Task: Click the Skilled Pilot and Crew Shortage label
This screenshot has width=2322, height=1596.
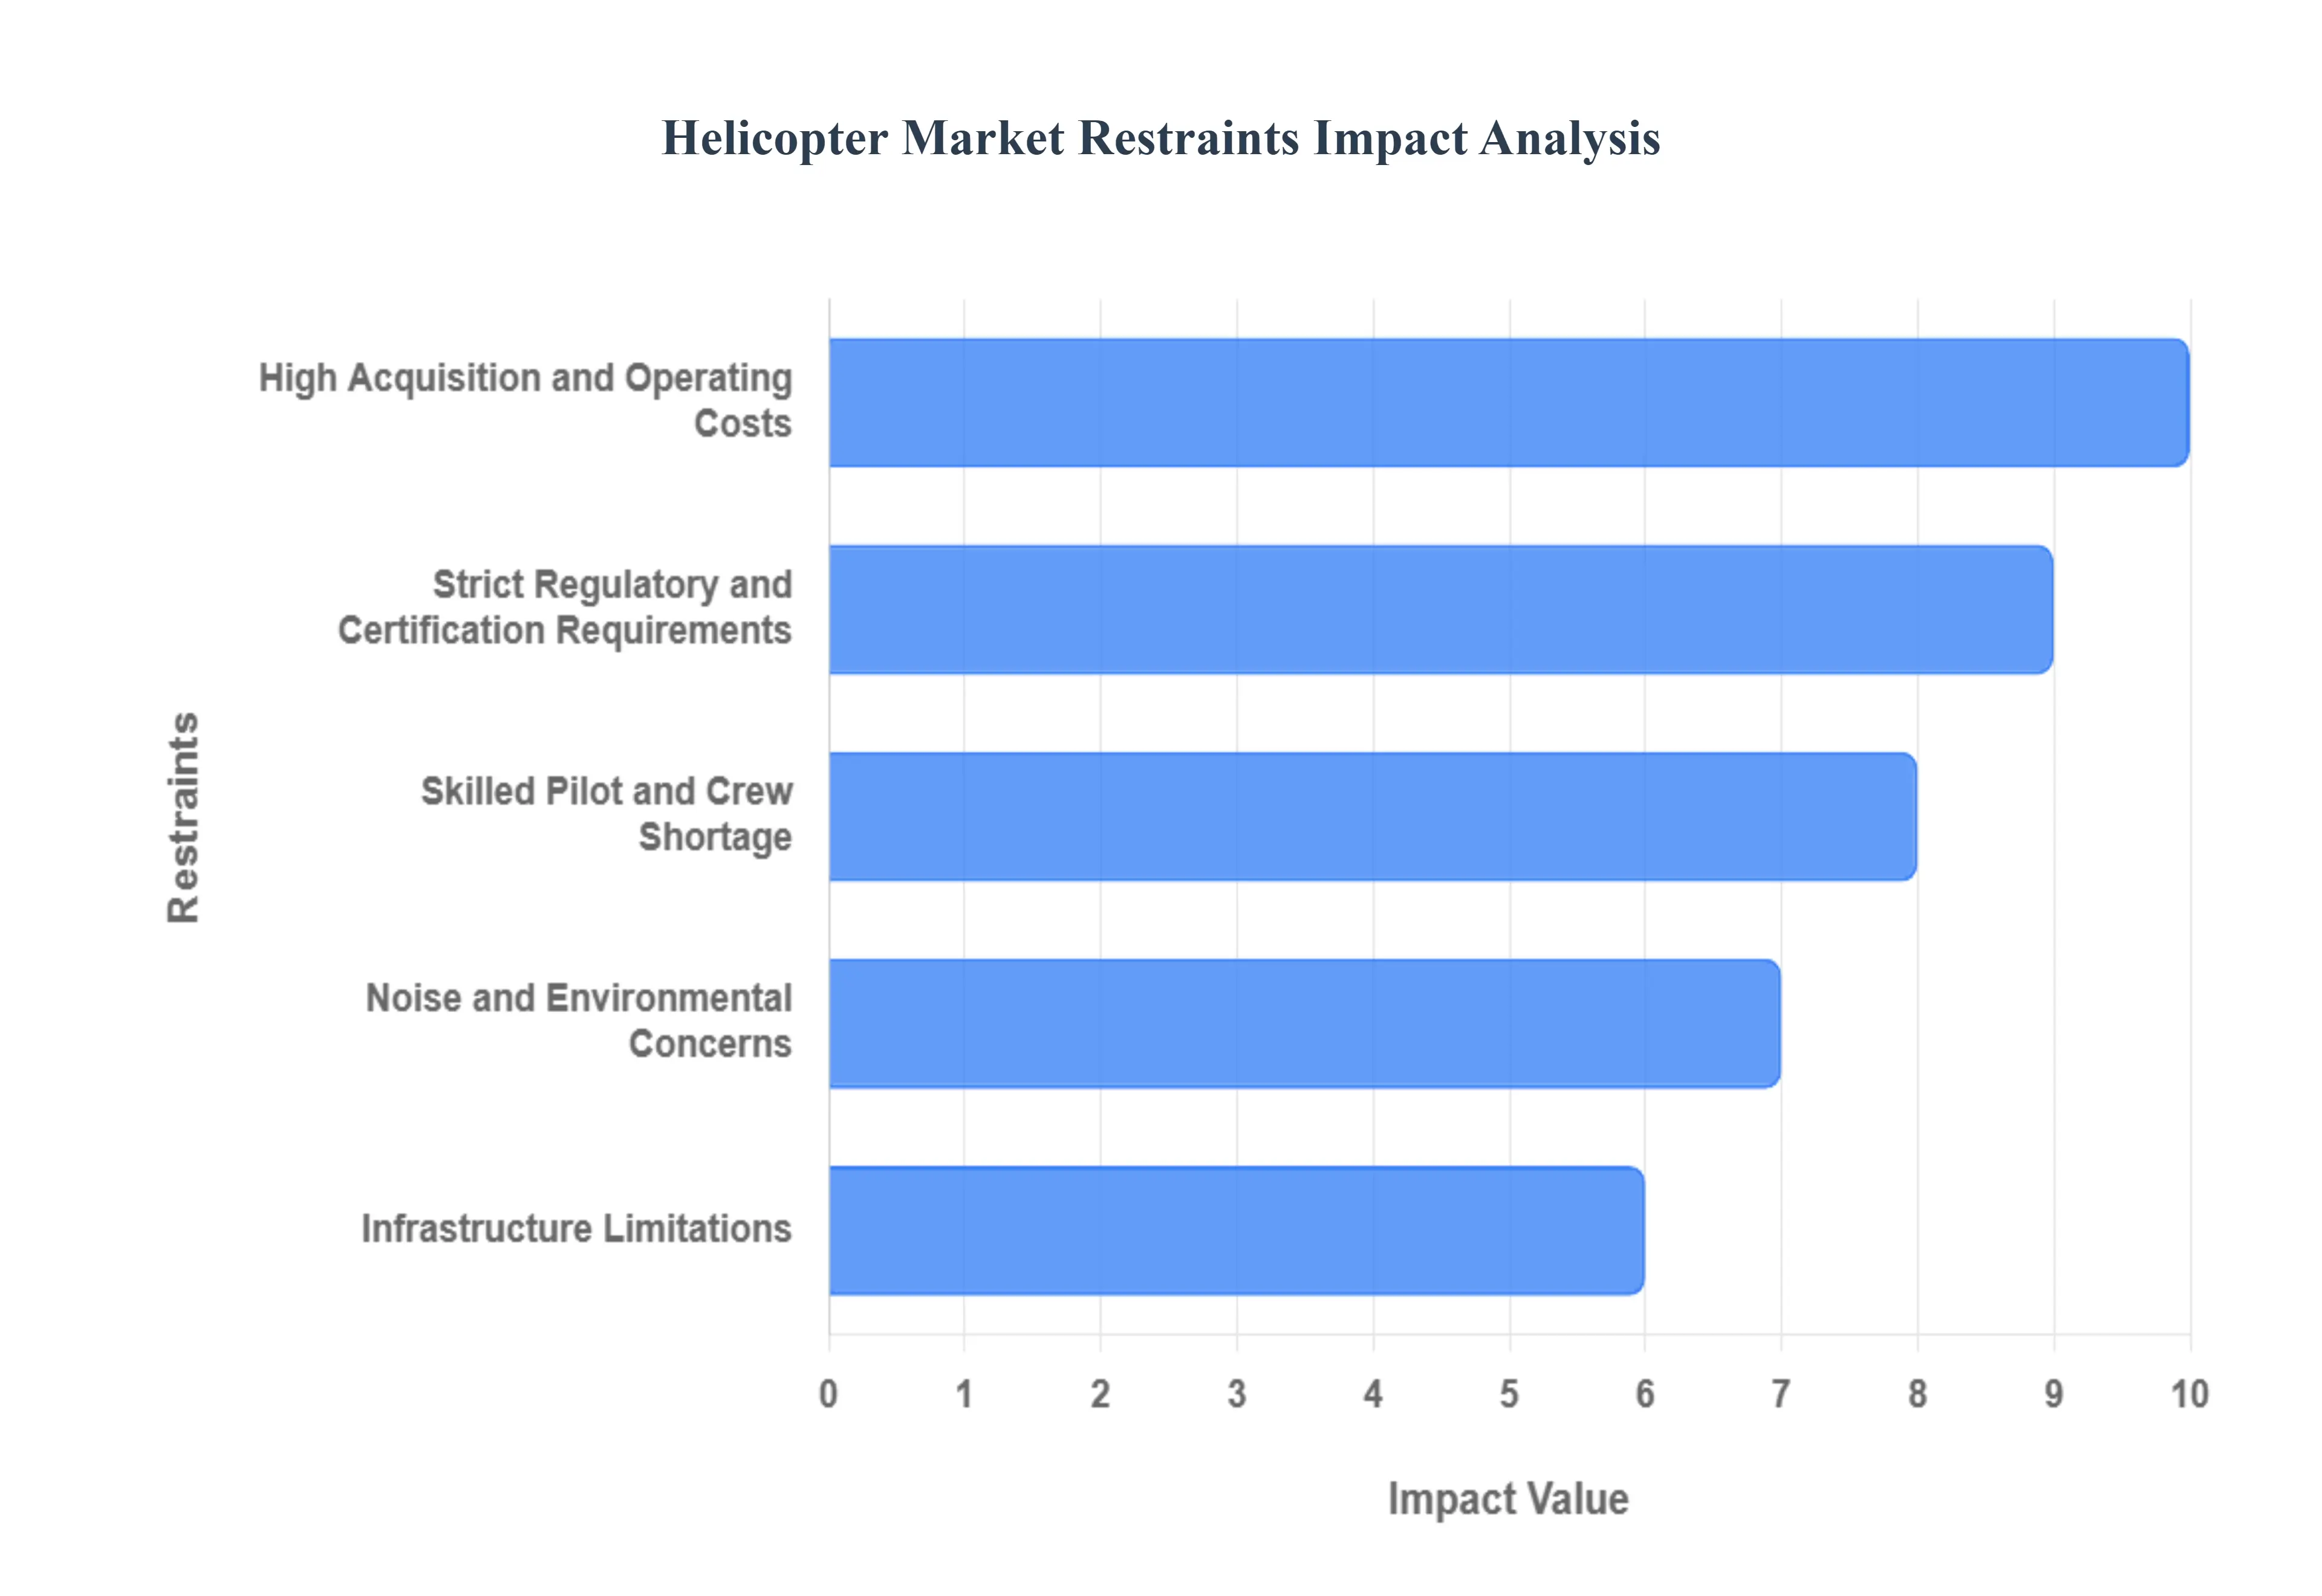Action: point(606,814)
